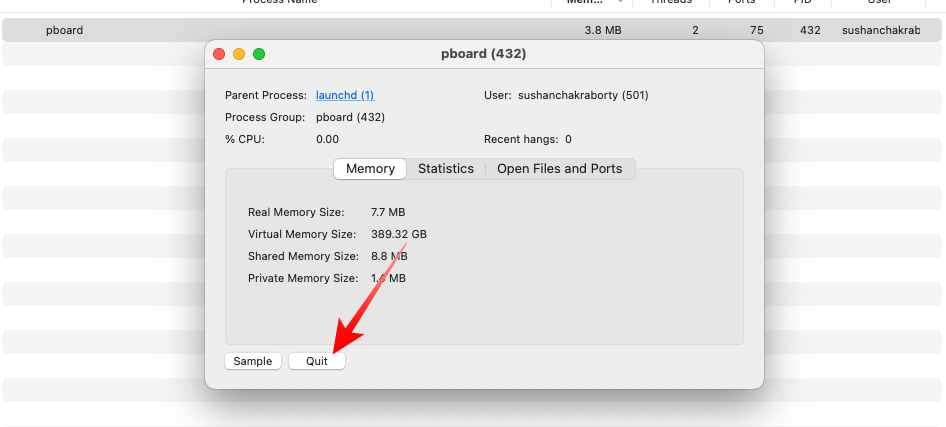The image size is (946, 427).
Task: Sort by the Memory column header
Action: pyautogui.click(x=592, y=2)
